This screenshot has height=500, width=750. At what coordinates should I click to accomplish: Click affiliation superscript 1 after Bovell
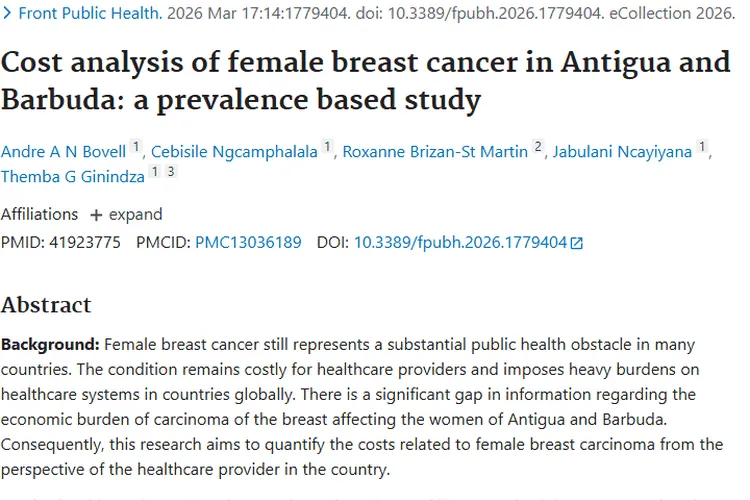[x=136, y=146]
